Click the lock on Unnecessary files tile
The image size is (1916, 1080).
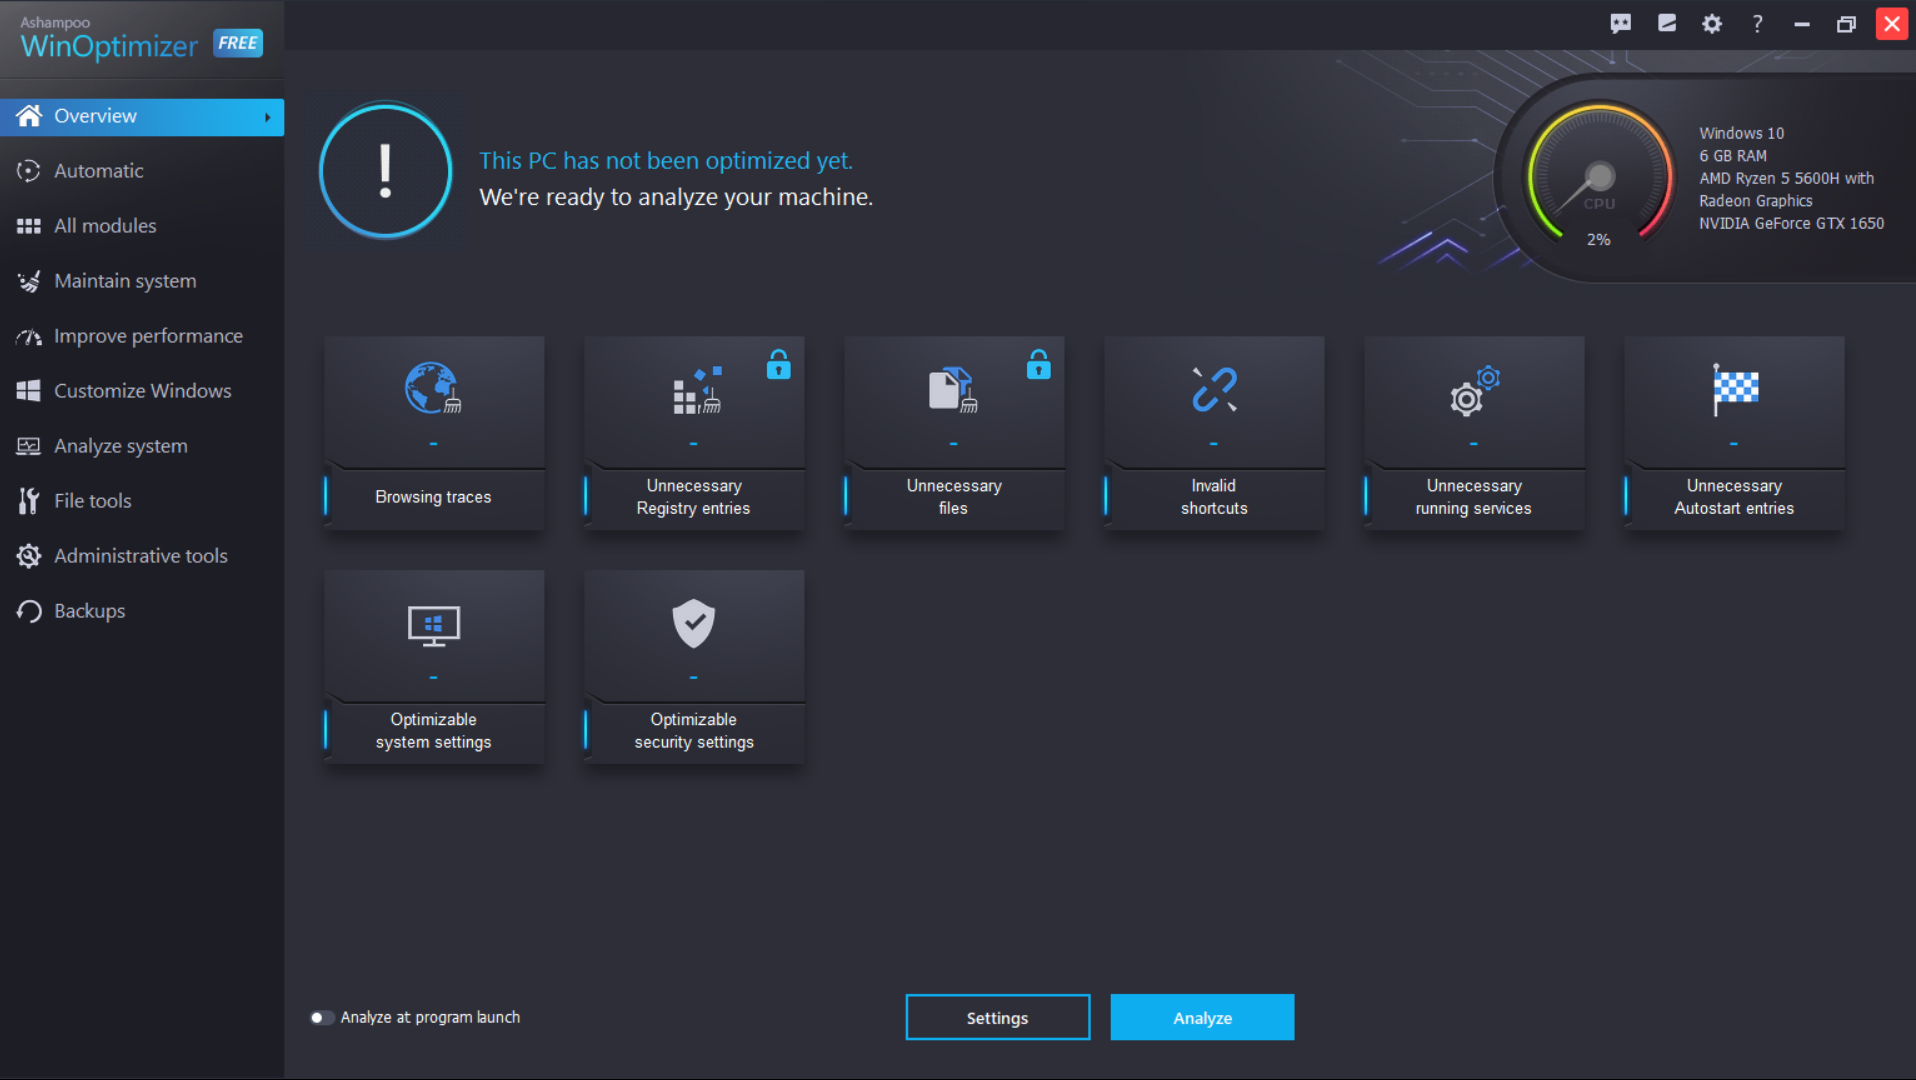point(1038,366)
